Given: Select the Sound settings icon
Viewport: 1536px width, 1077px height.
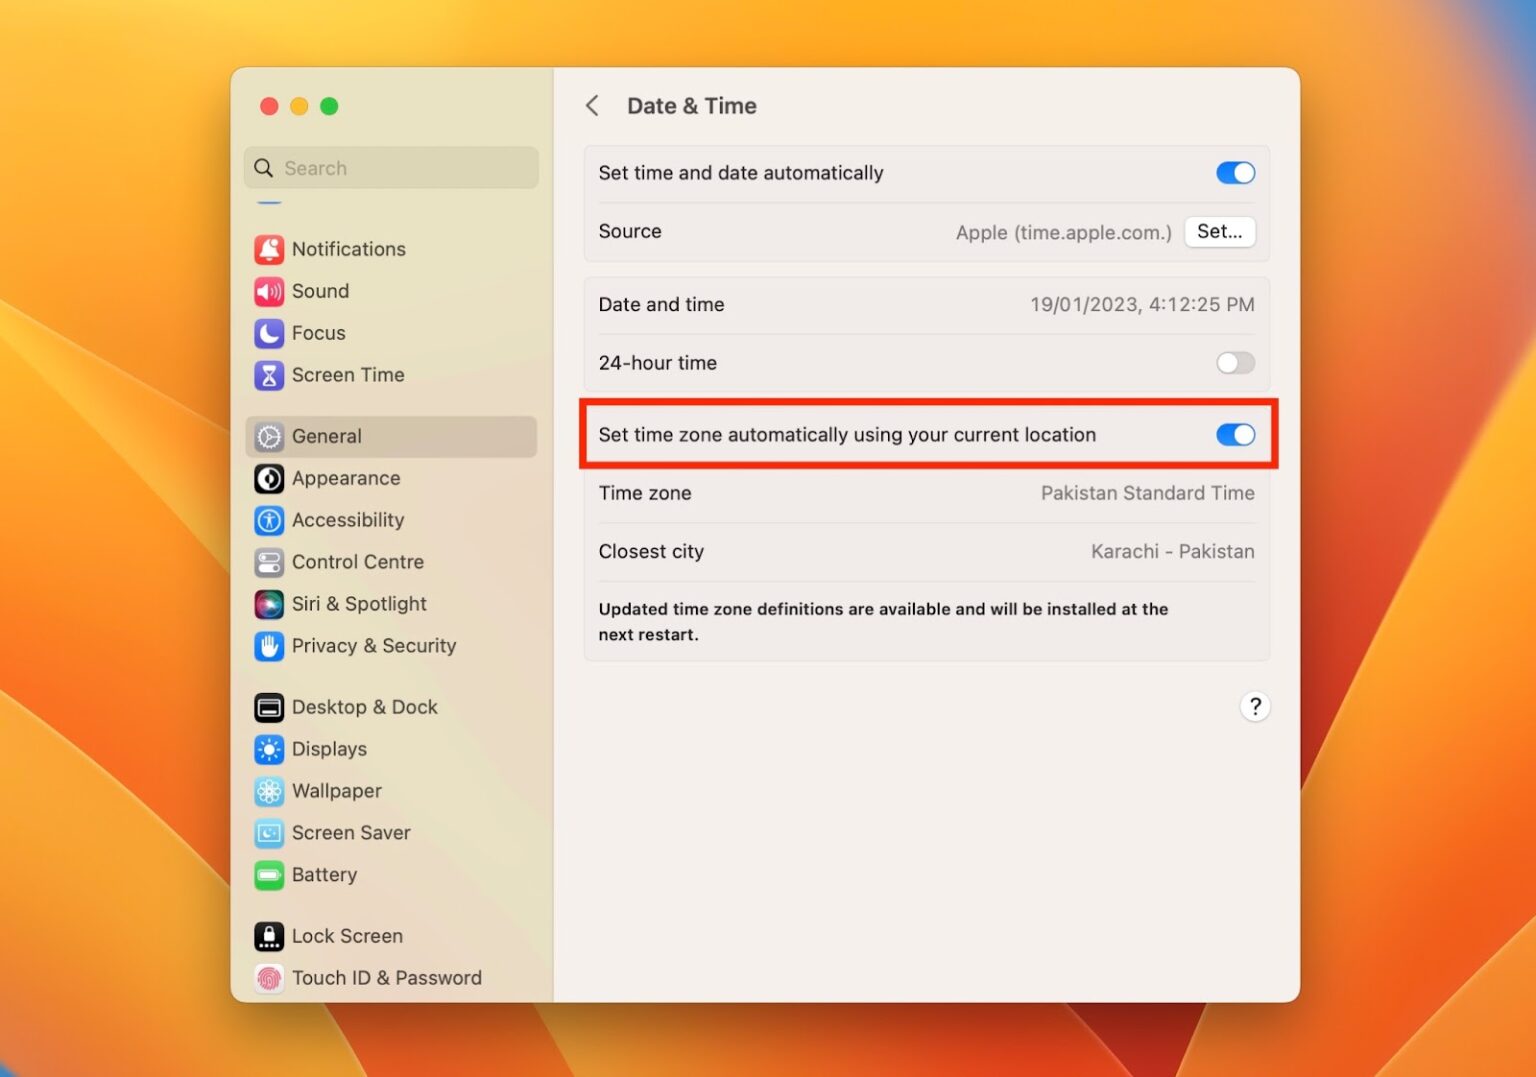Looking at the screenshot, I should point(269,291).
